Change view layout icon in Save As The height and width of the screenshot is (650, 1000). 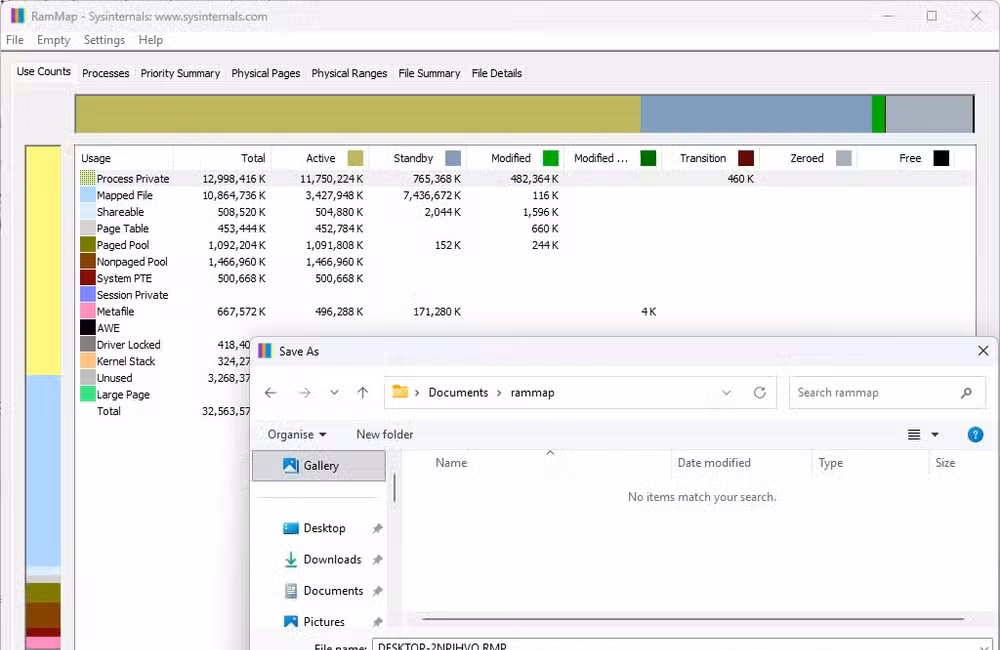pos(914,434)
